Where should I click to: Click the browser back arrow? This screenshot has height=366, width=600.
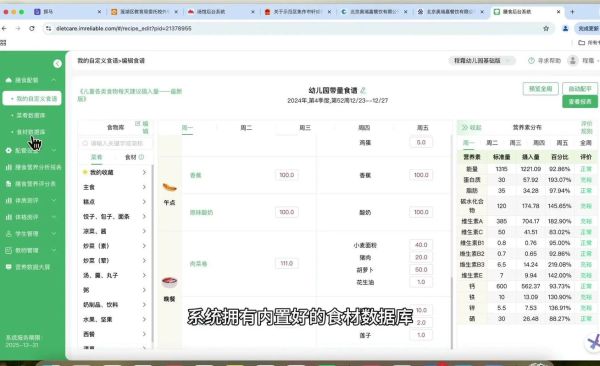pyautogui.click(x=4, y=28)
